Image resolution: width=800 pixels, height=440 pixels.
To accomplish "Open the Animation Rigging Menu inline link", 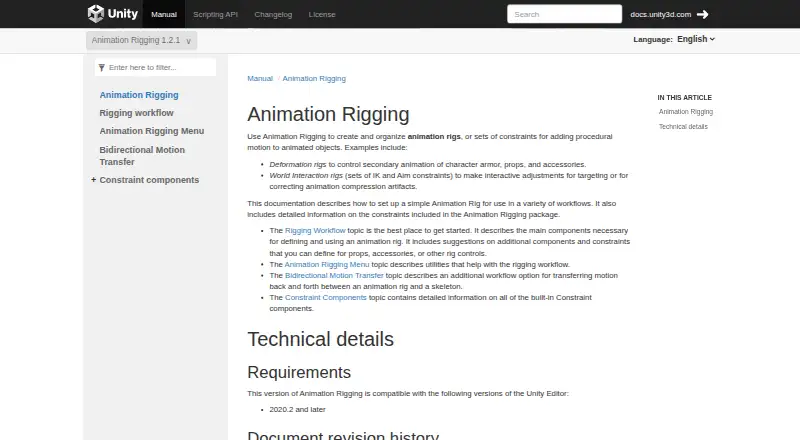I will tap(327, 264).
